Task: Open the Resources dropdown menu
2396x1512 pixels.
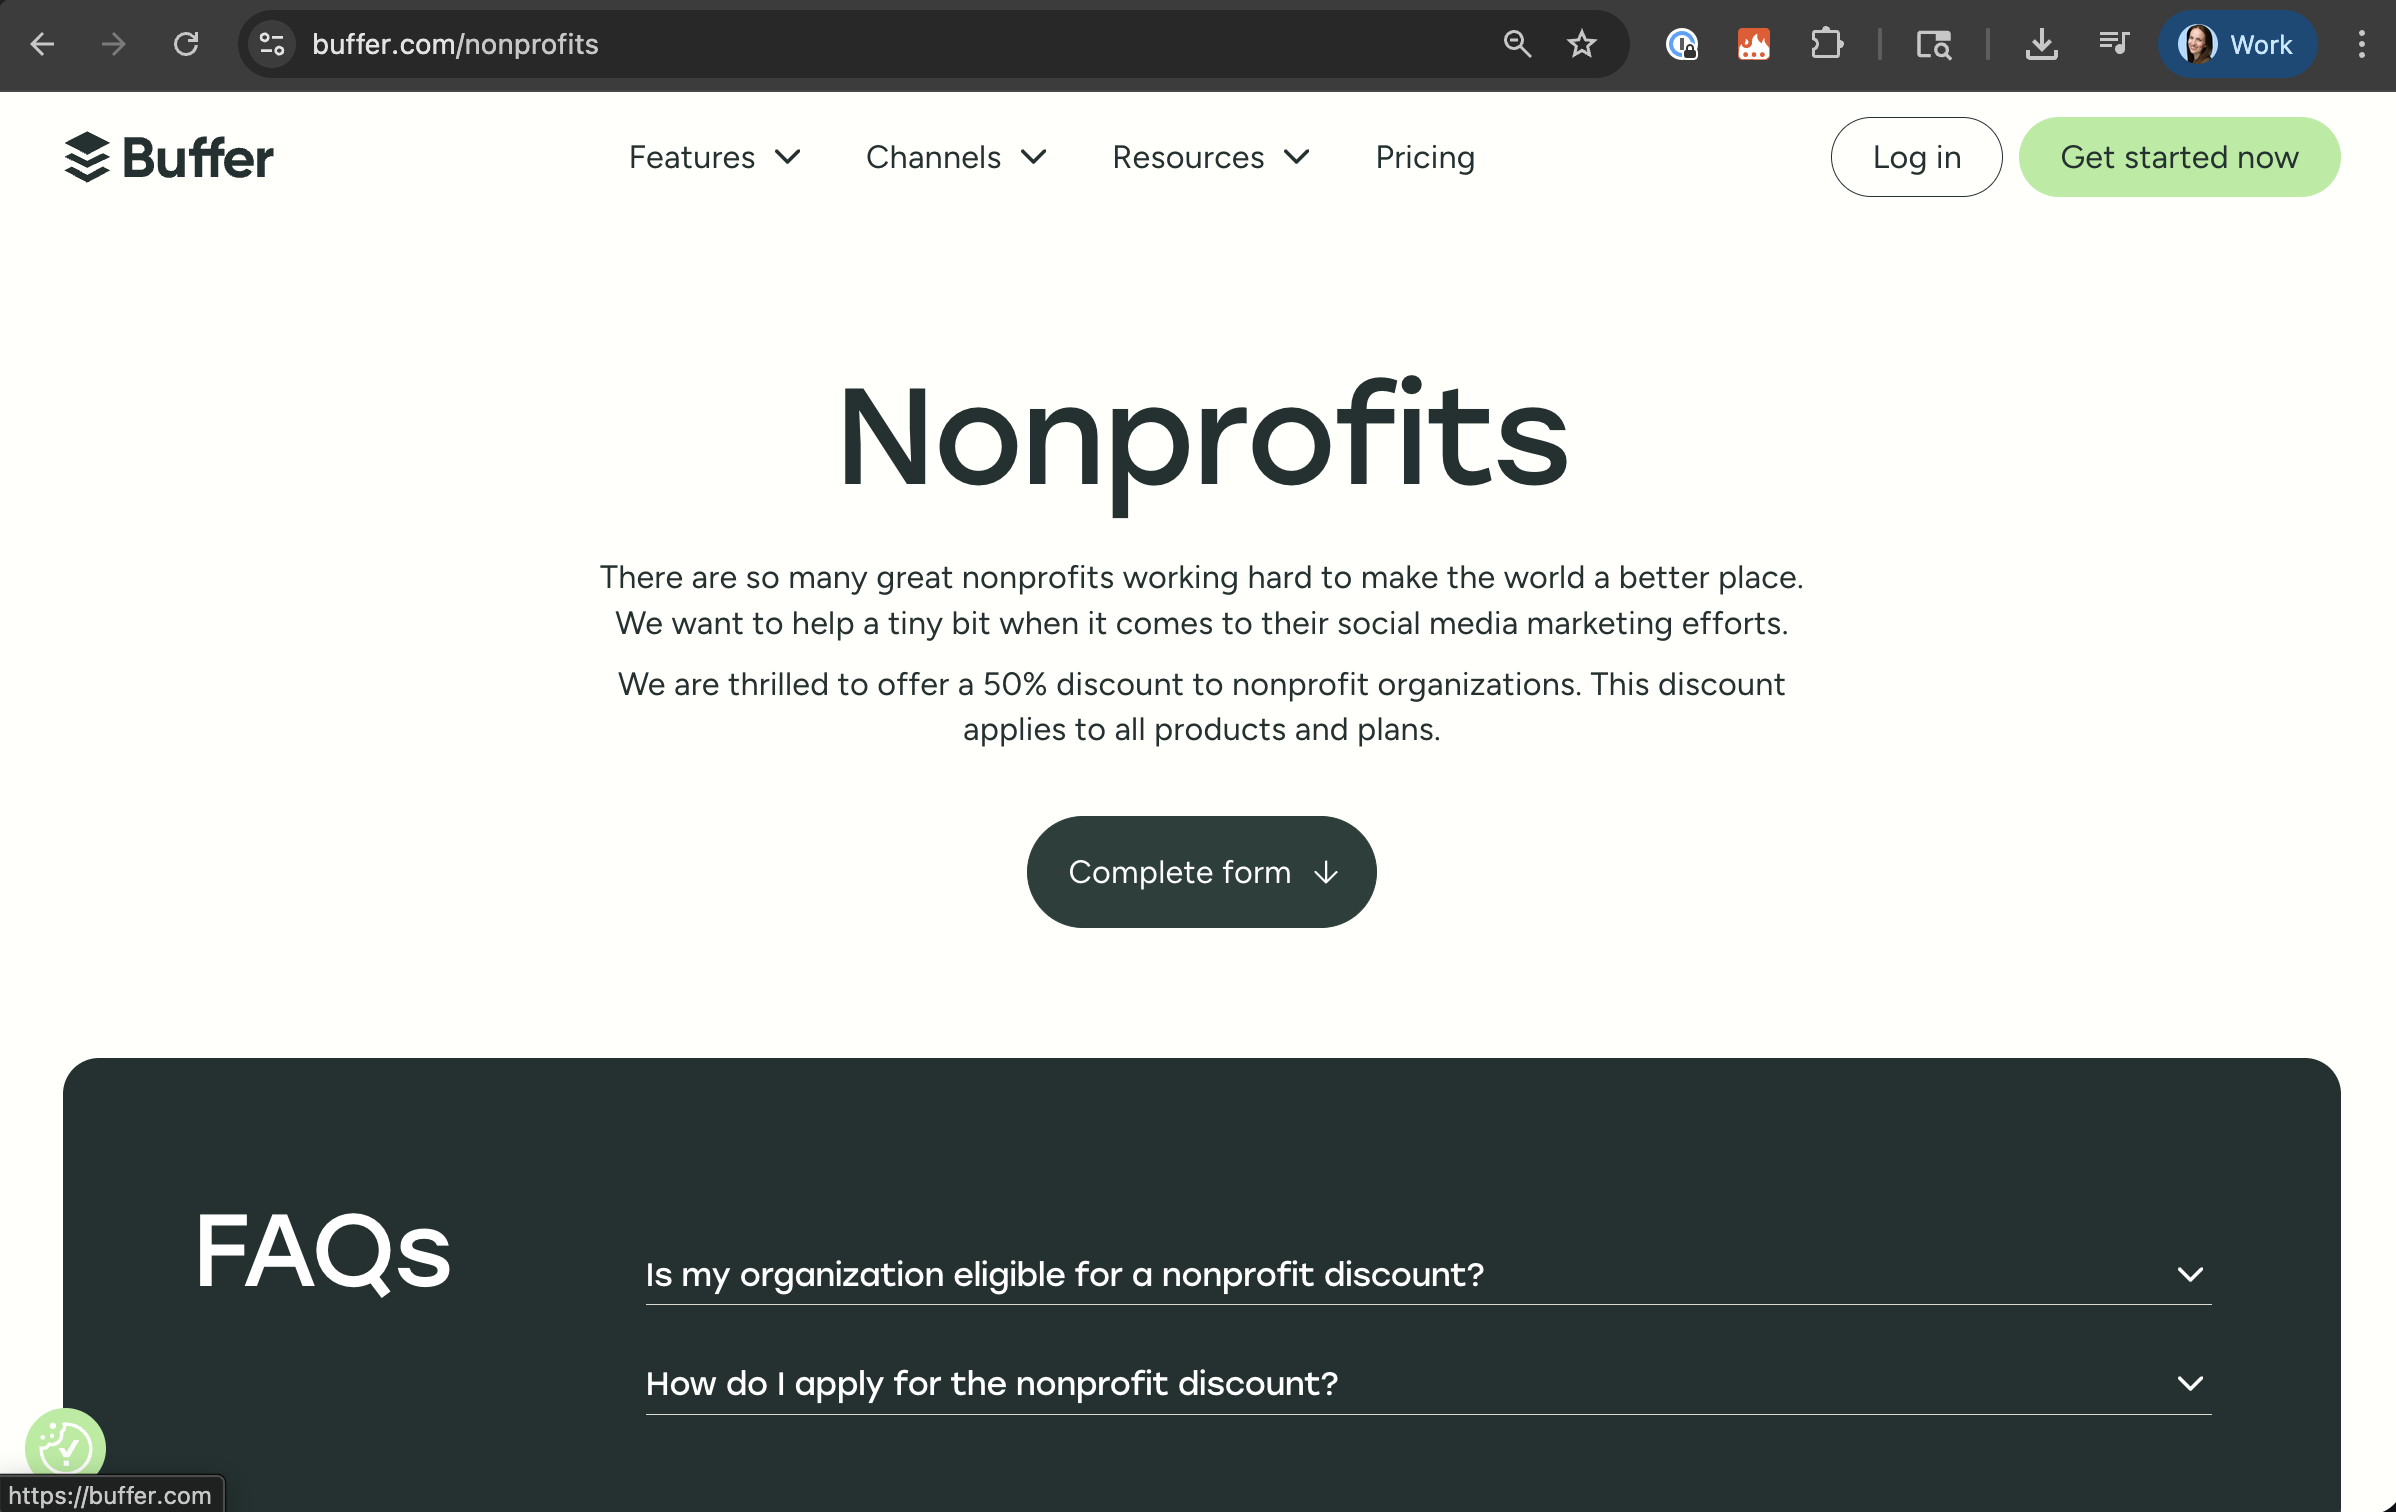Action: point(1210,157)
